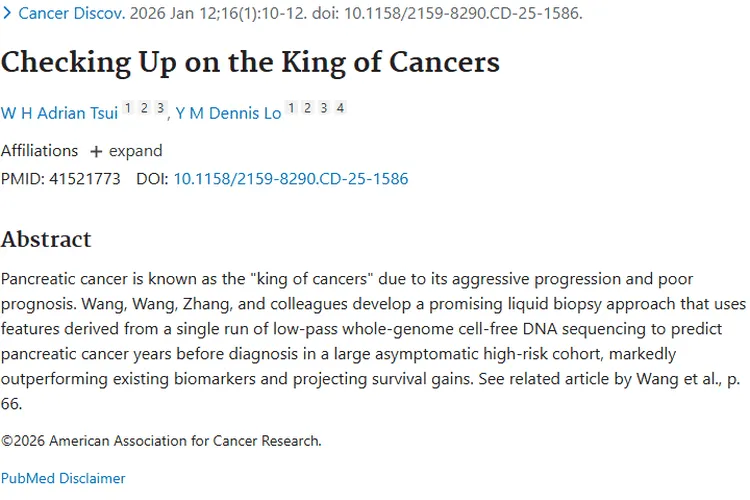Click the plus icon beside Affiliations
The height and width of the screenshot is (500, 750).
pyautogui.click(x=96, y=152)
